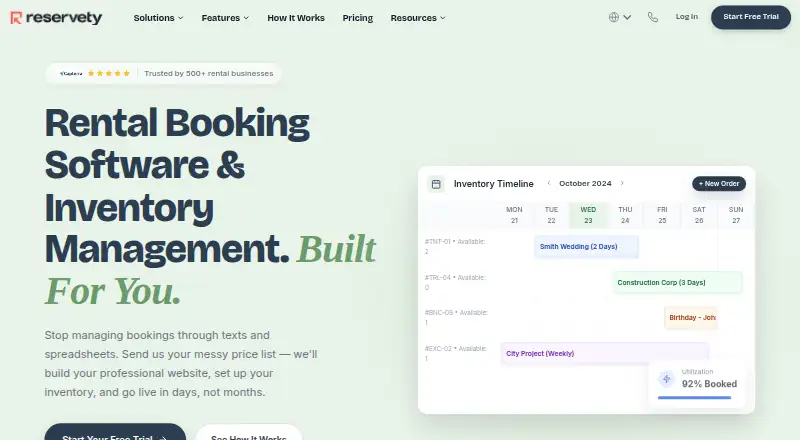
Task: Open the Pricing page
Action: coord(358,18)
